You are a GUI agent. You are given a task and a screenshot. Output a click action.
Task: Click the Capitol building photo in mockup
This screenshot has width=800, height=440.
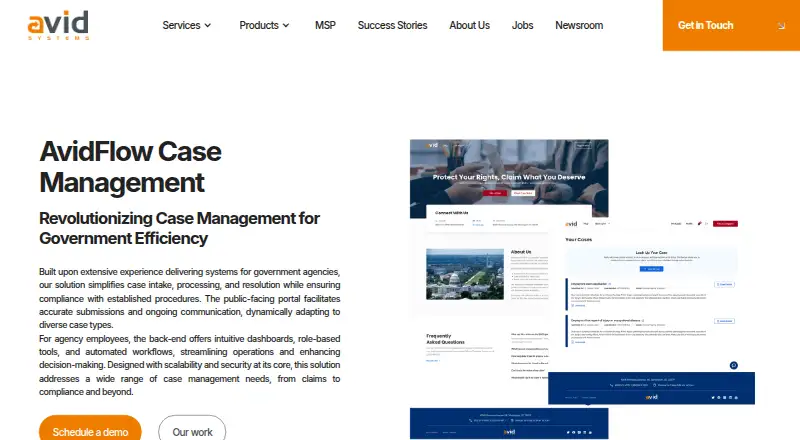point(465,274)
